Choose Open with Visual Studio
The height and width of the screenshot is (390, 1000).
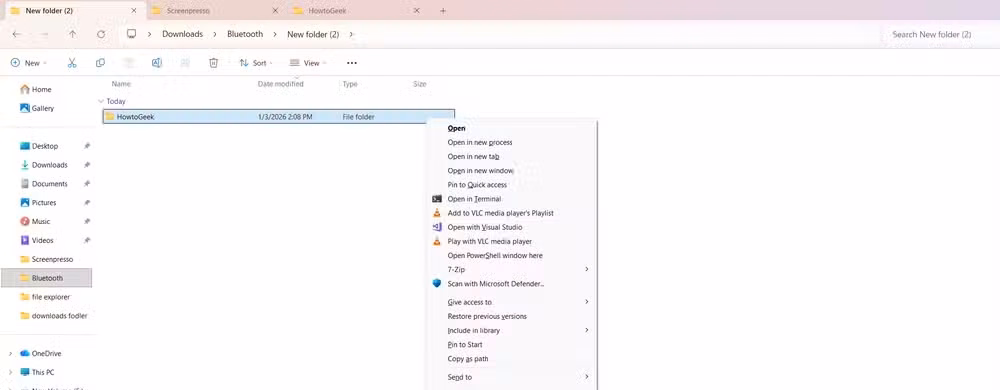(513, 228)
